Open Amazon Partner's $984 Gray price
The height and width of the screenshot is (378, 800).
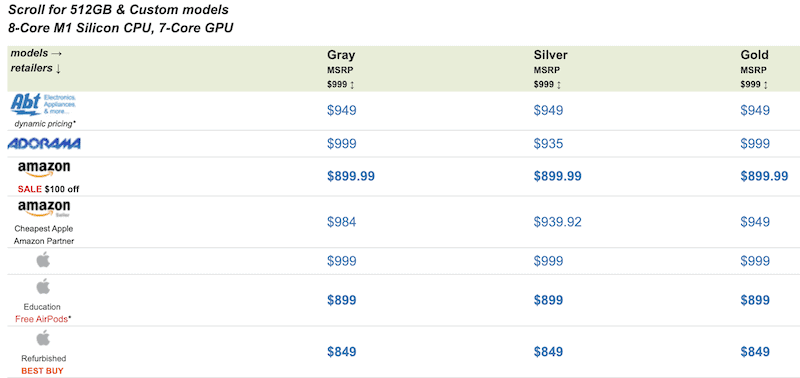pyautogui.click(x=342, y=222)
